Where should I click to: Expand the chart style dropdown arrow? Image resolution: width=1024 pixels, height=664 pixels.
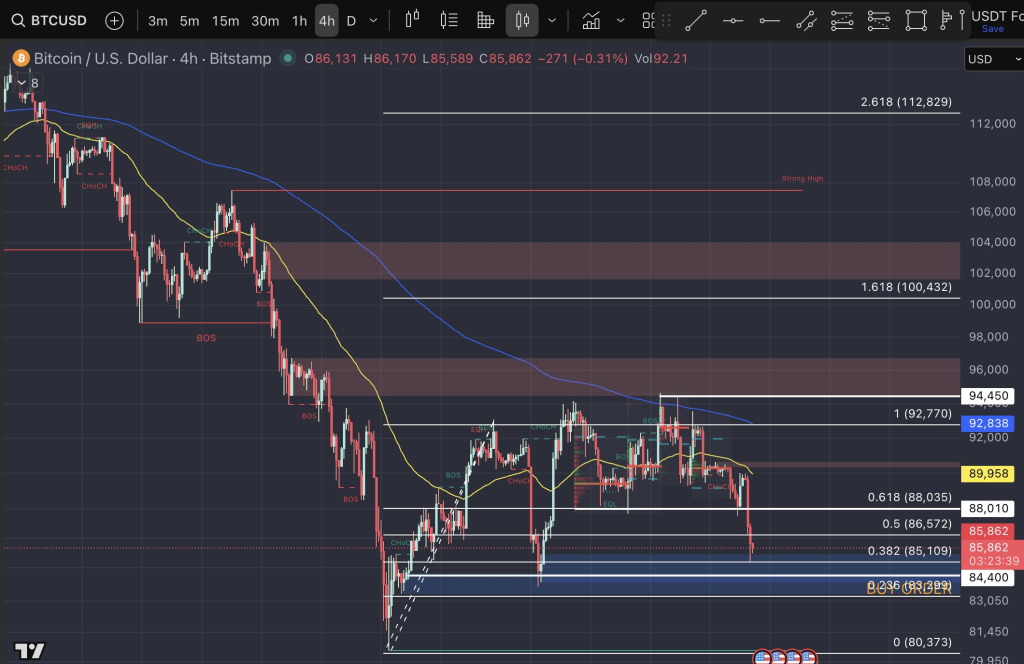pos(552,20)
